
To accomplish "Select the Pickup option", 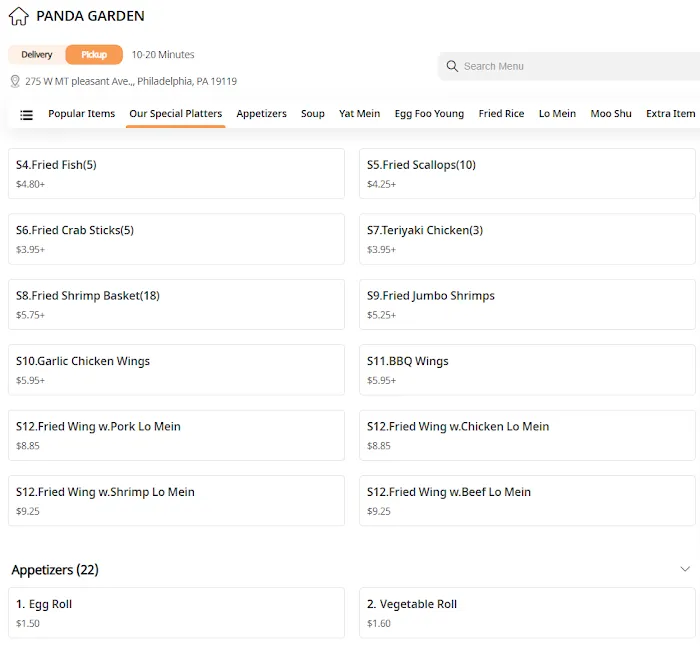I will click(x=94, y=55).
